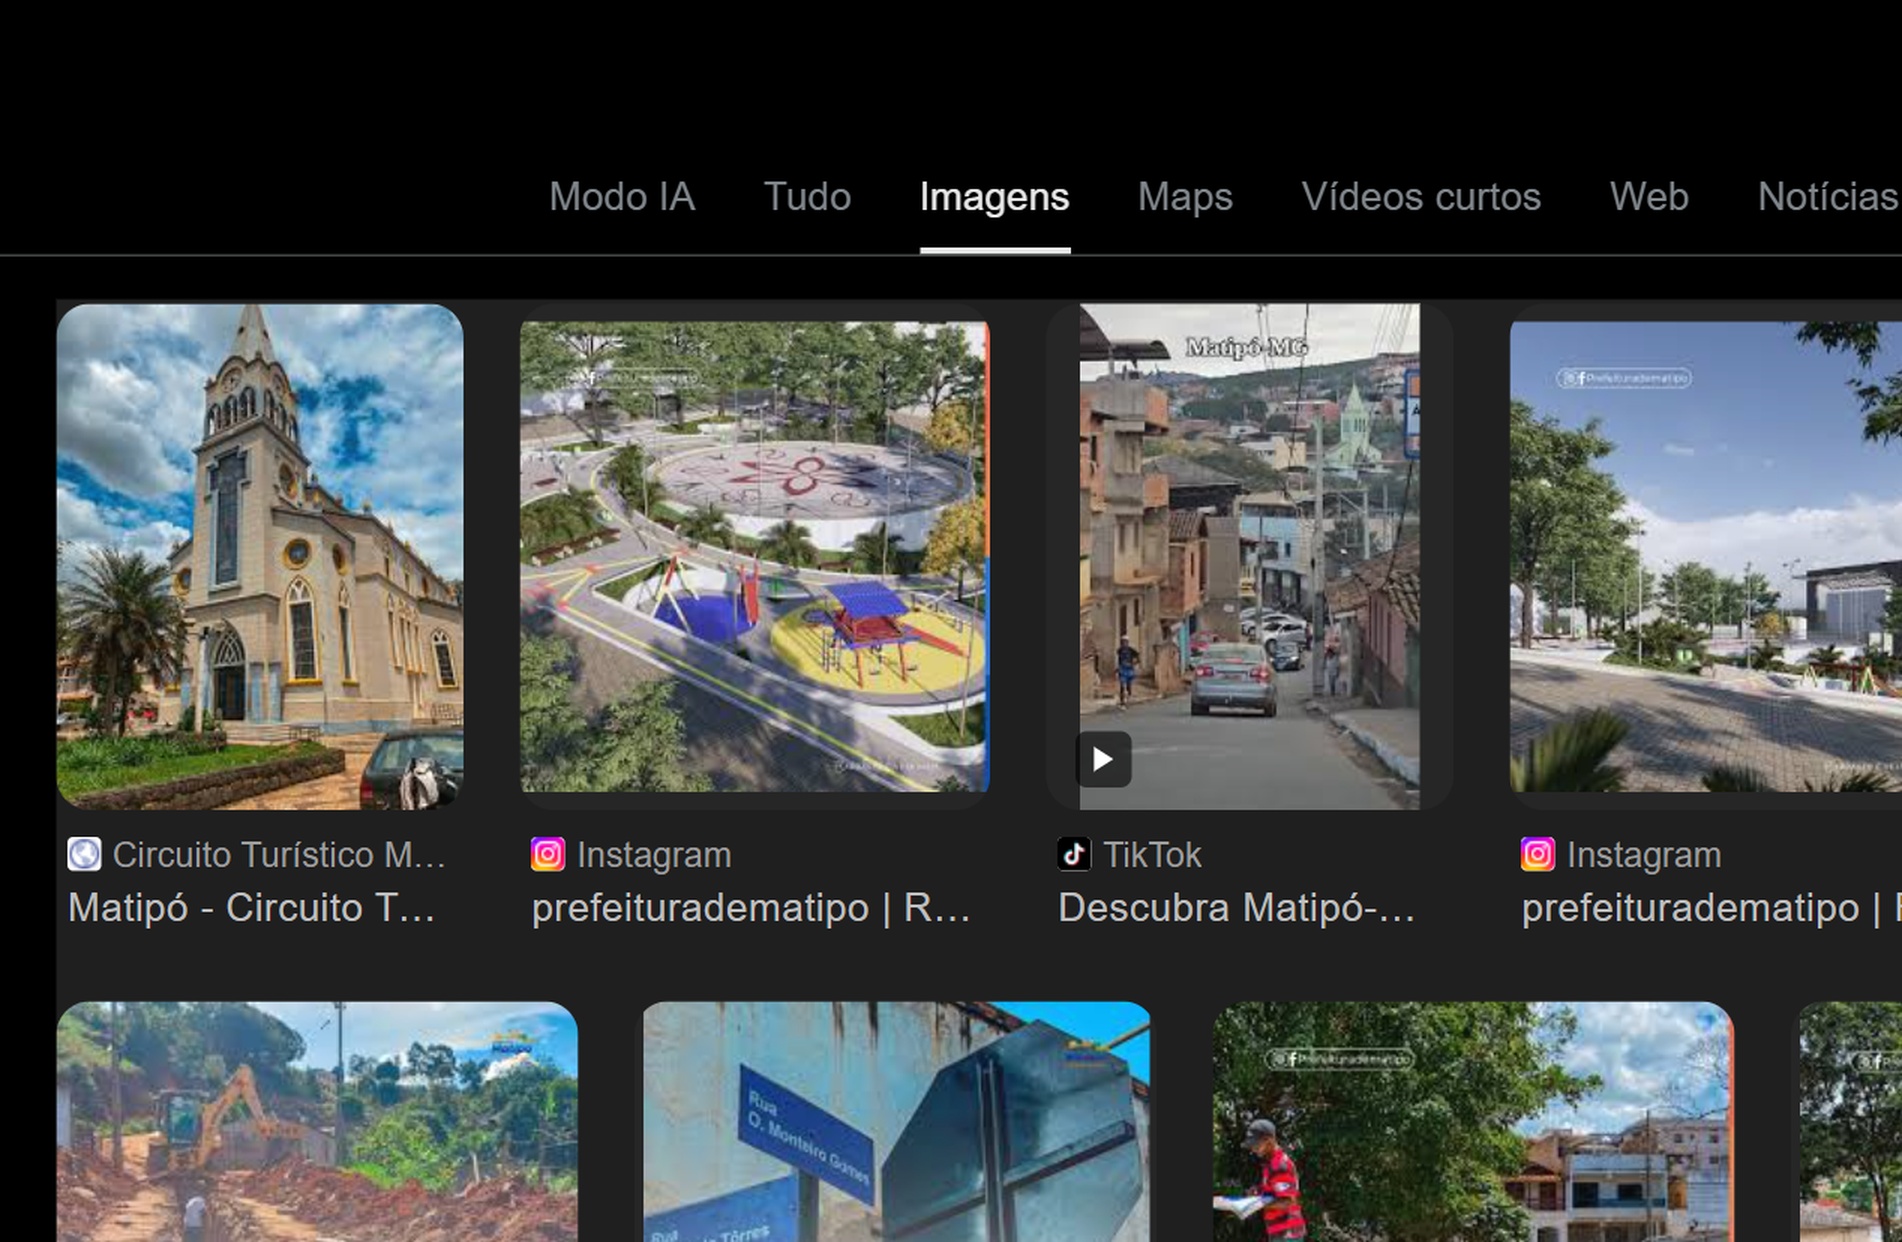
Task: Open the church photo thumbnail
Action: point(260,556)
